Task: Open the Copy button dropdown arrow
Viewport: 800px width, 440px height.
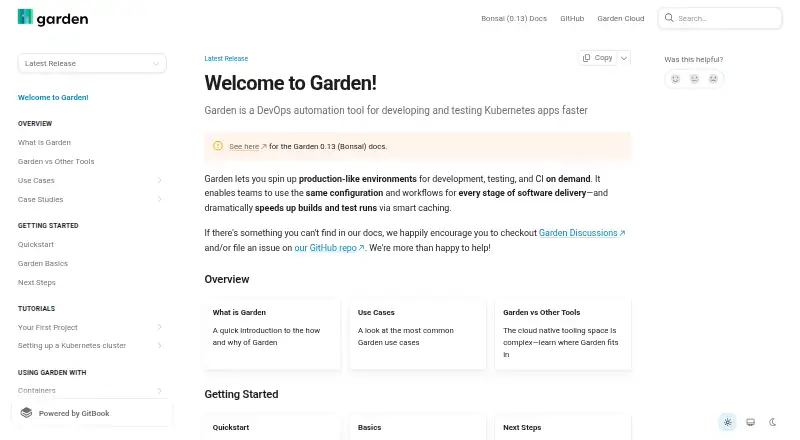Action: pos(623,58)
